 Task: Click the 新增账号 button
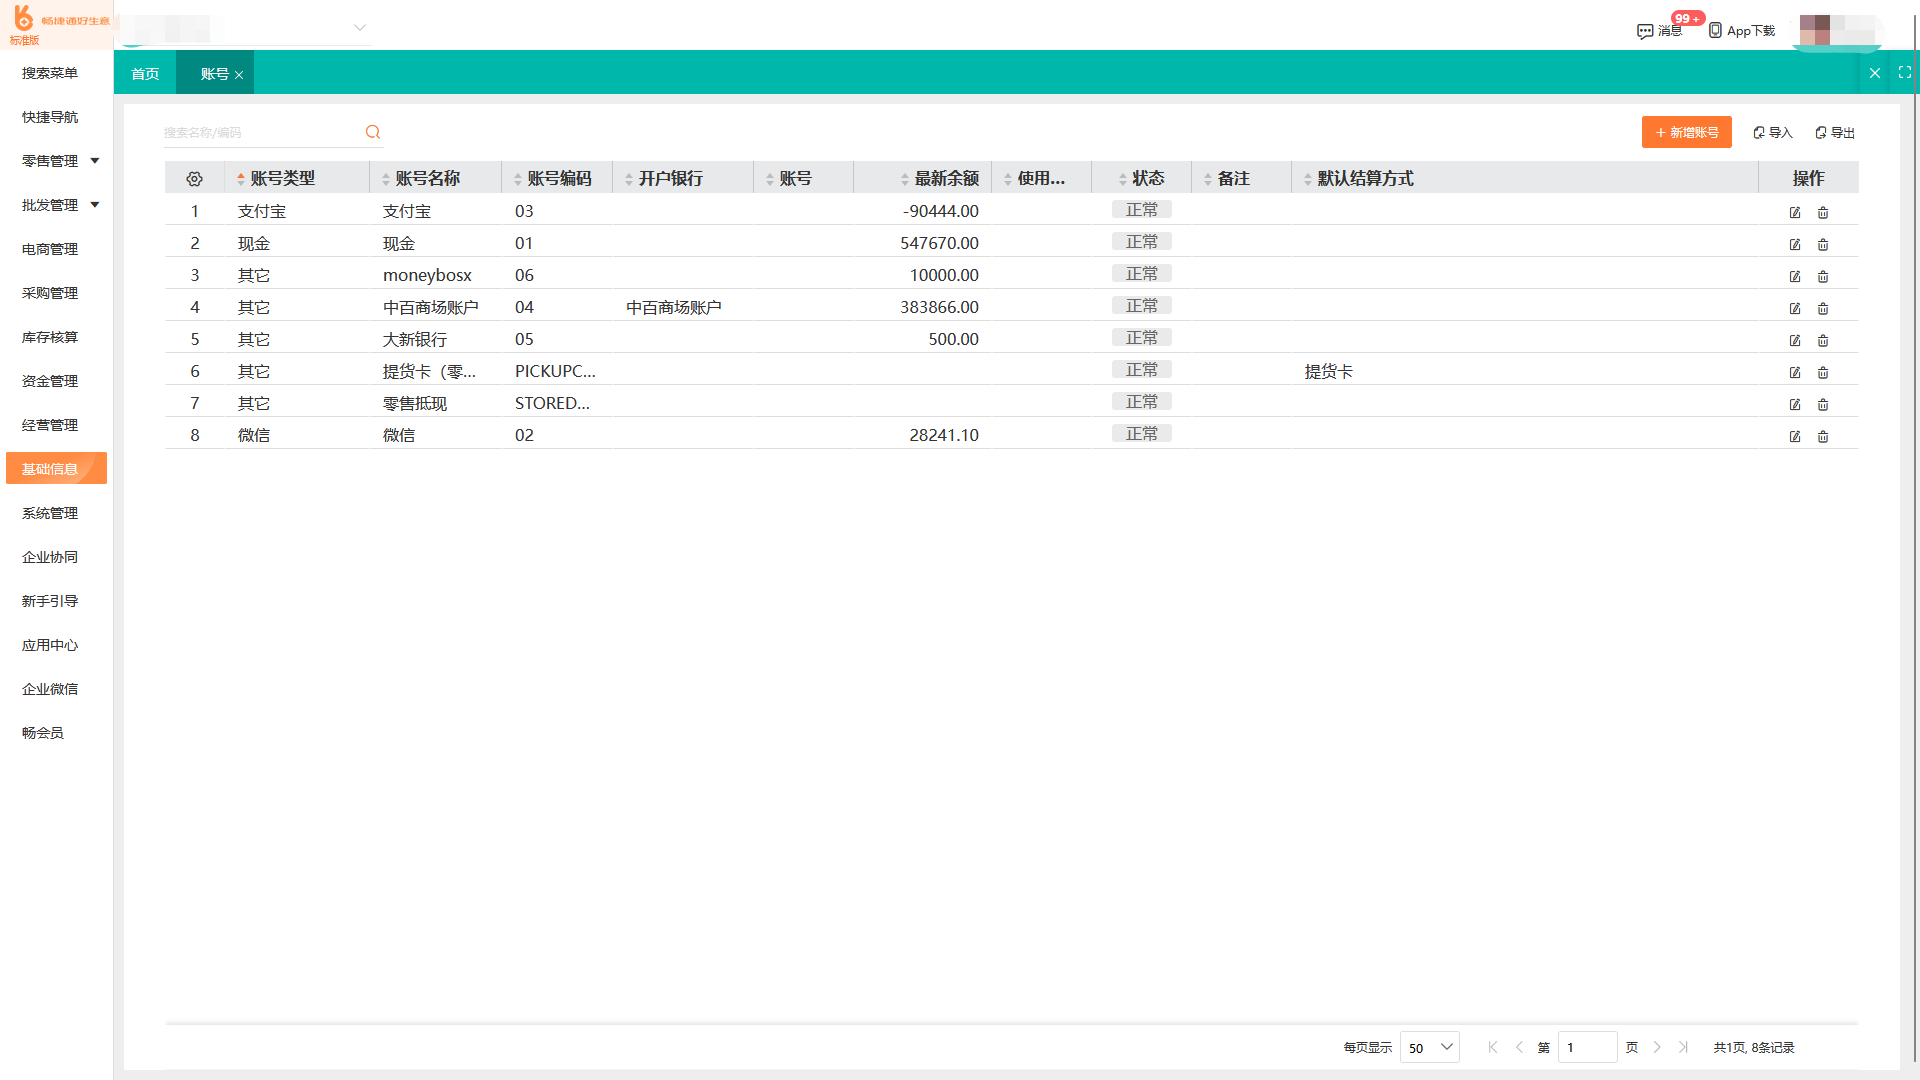(1688, 132)
